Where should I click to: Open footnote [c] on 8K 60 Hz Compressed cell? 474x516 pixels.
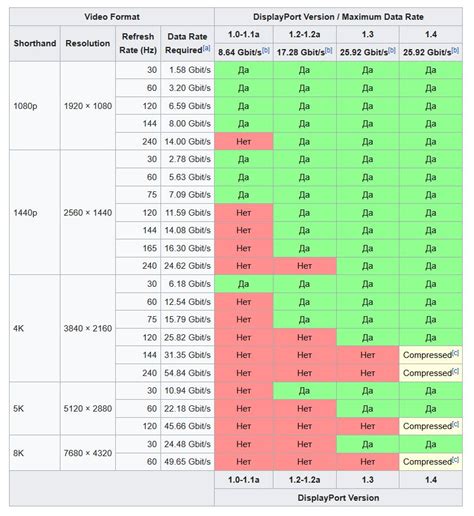(455, 460)
